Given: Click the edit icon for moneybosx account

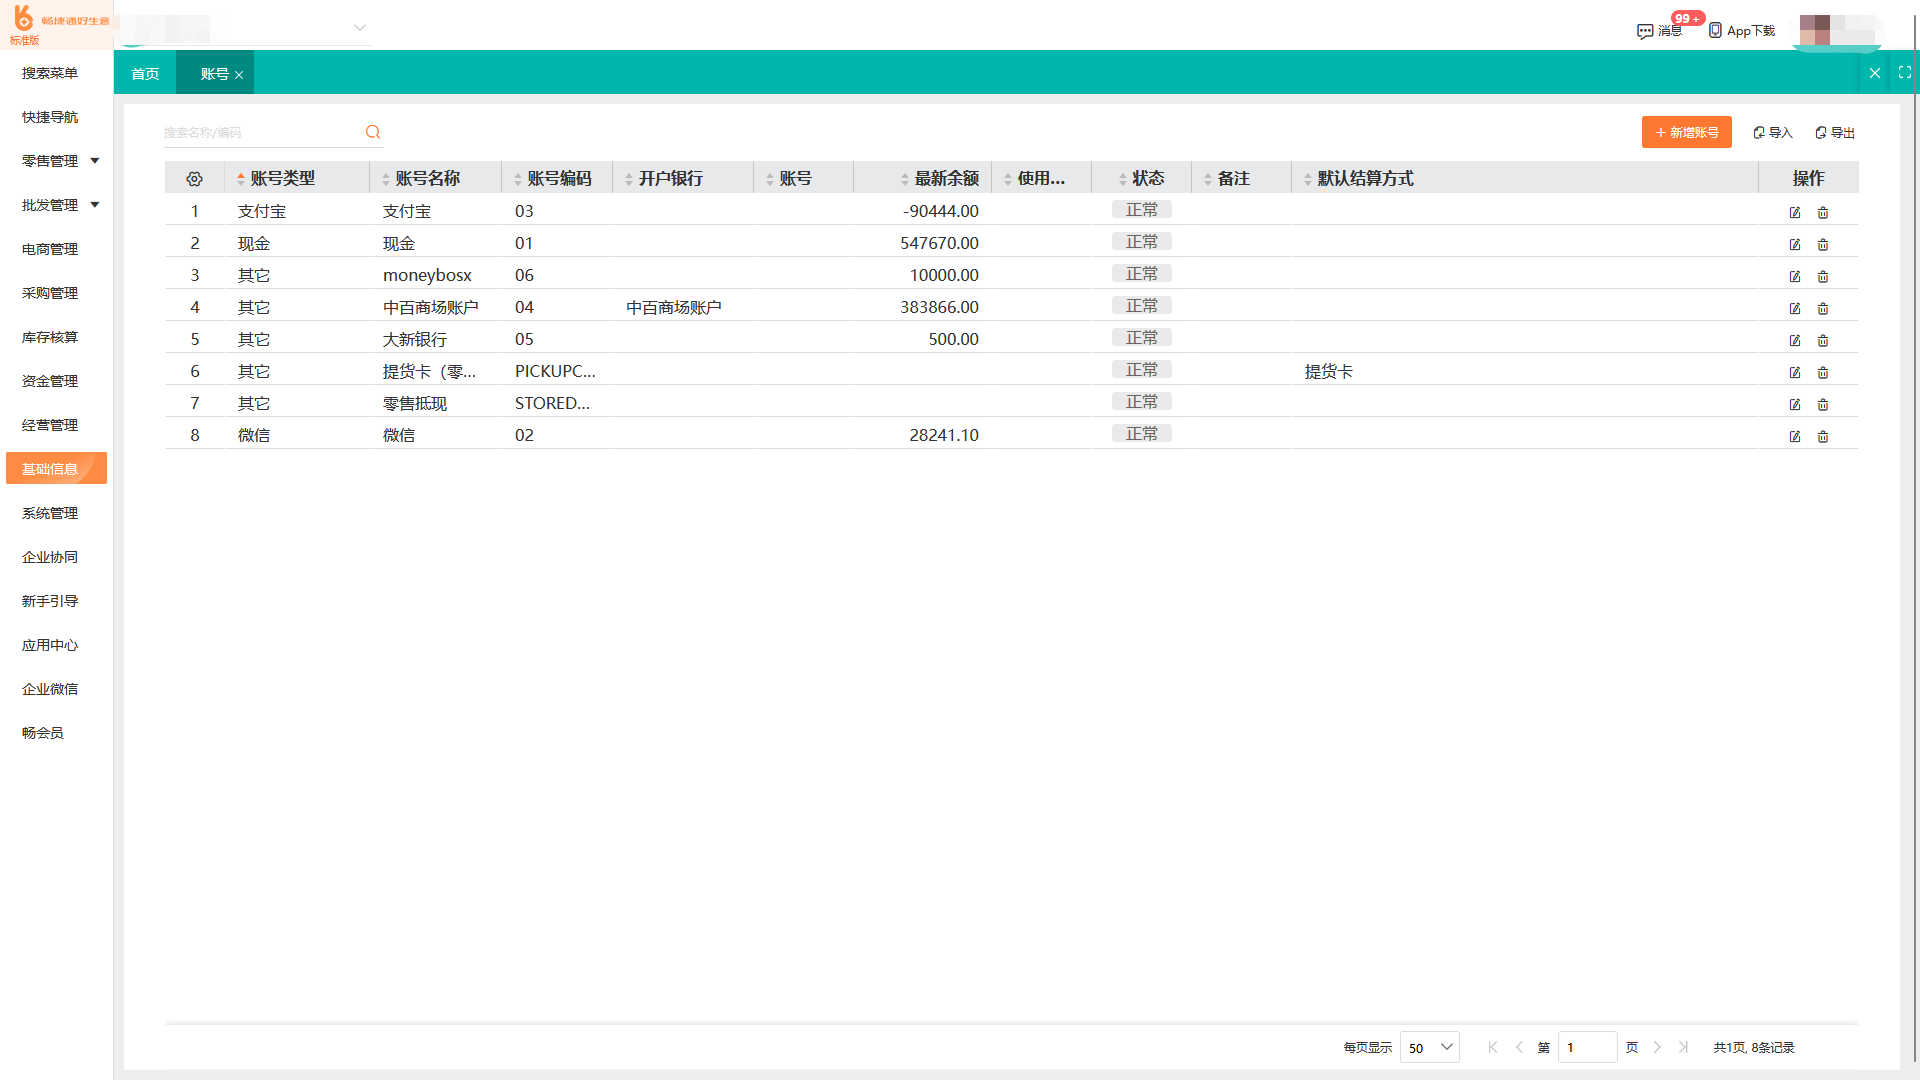Looking at the screenshot, I should [x=1795, y=274].
